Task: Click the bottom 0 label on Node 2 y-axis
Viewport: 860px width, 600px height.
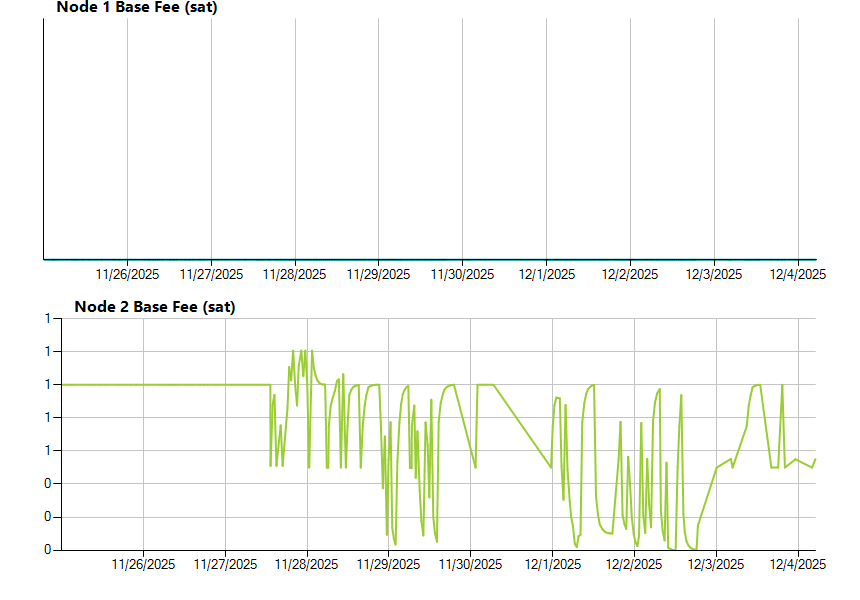Action: pyautogui.click(x=46, y=550)
